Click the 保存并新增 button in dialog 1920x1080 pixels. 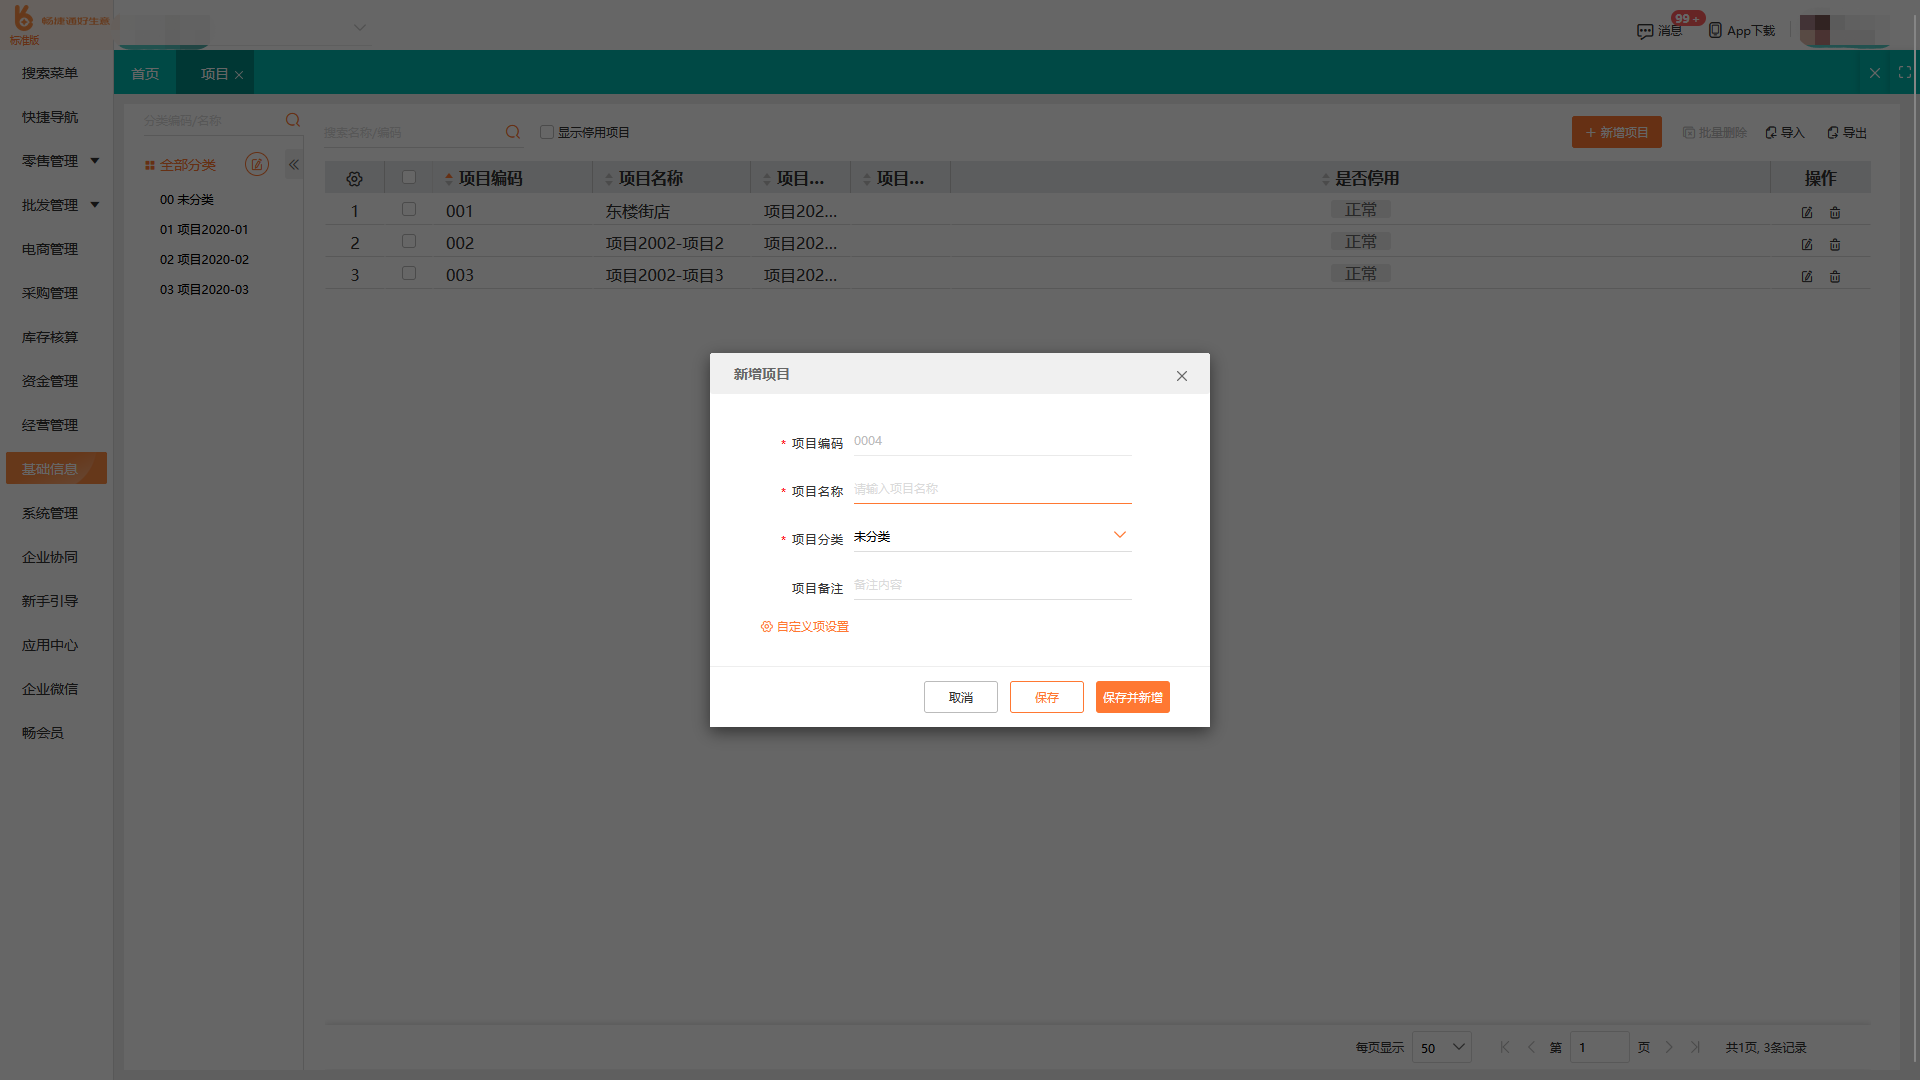point(1131,696)
